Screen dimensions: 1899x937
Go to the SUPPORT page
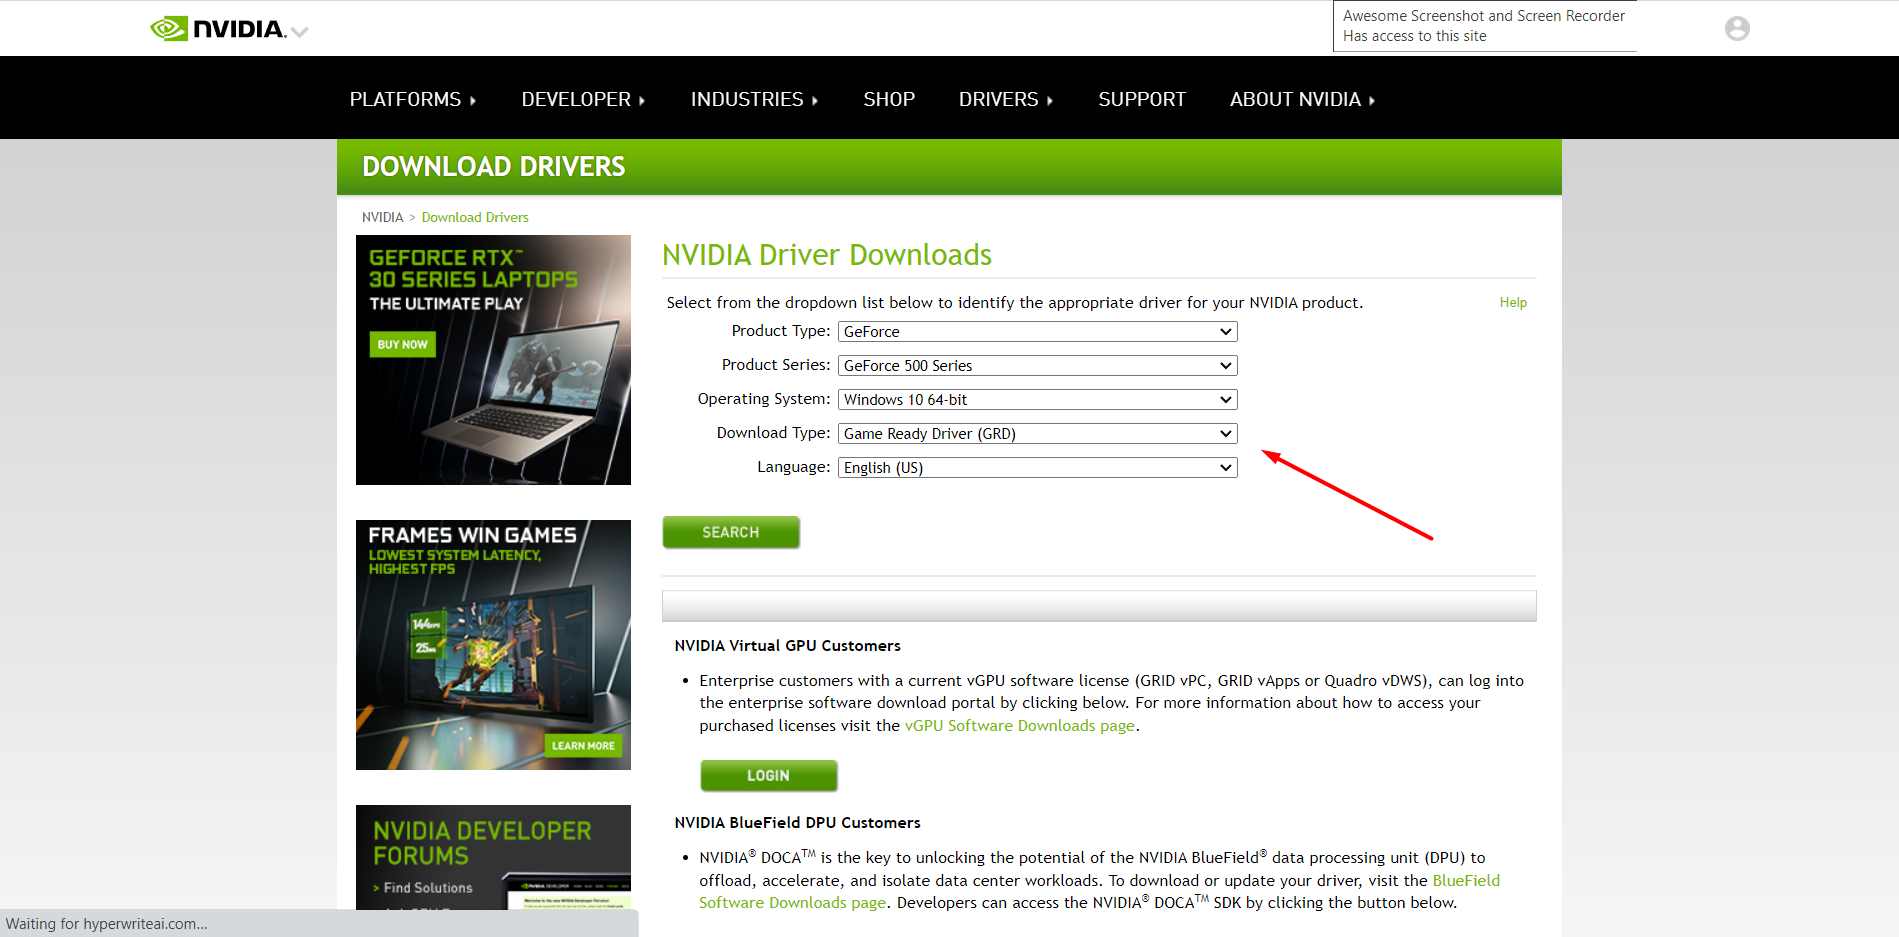click(1142, 98)
